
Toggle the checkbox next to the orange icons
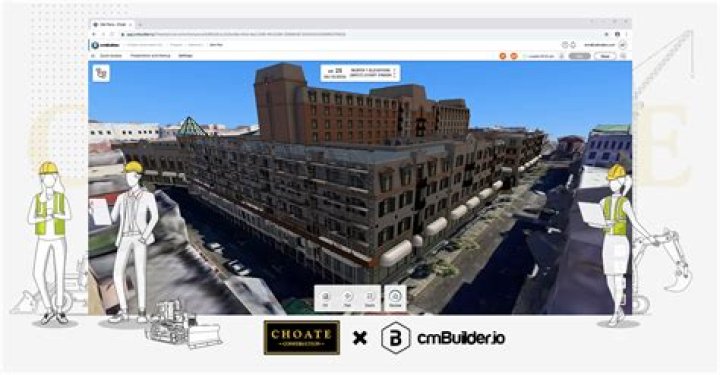[x=525, y=56]
